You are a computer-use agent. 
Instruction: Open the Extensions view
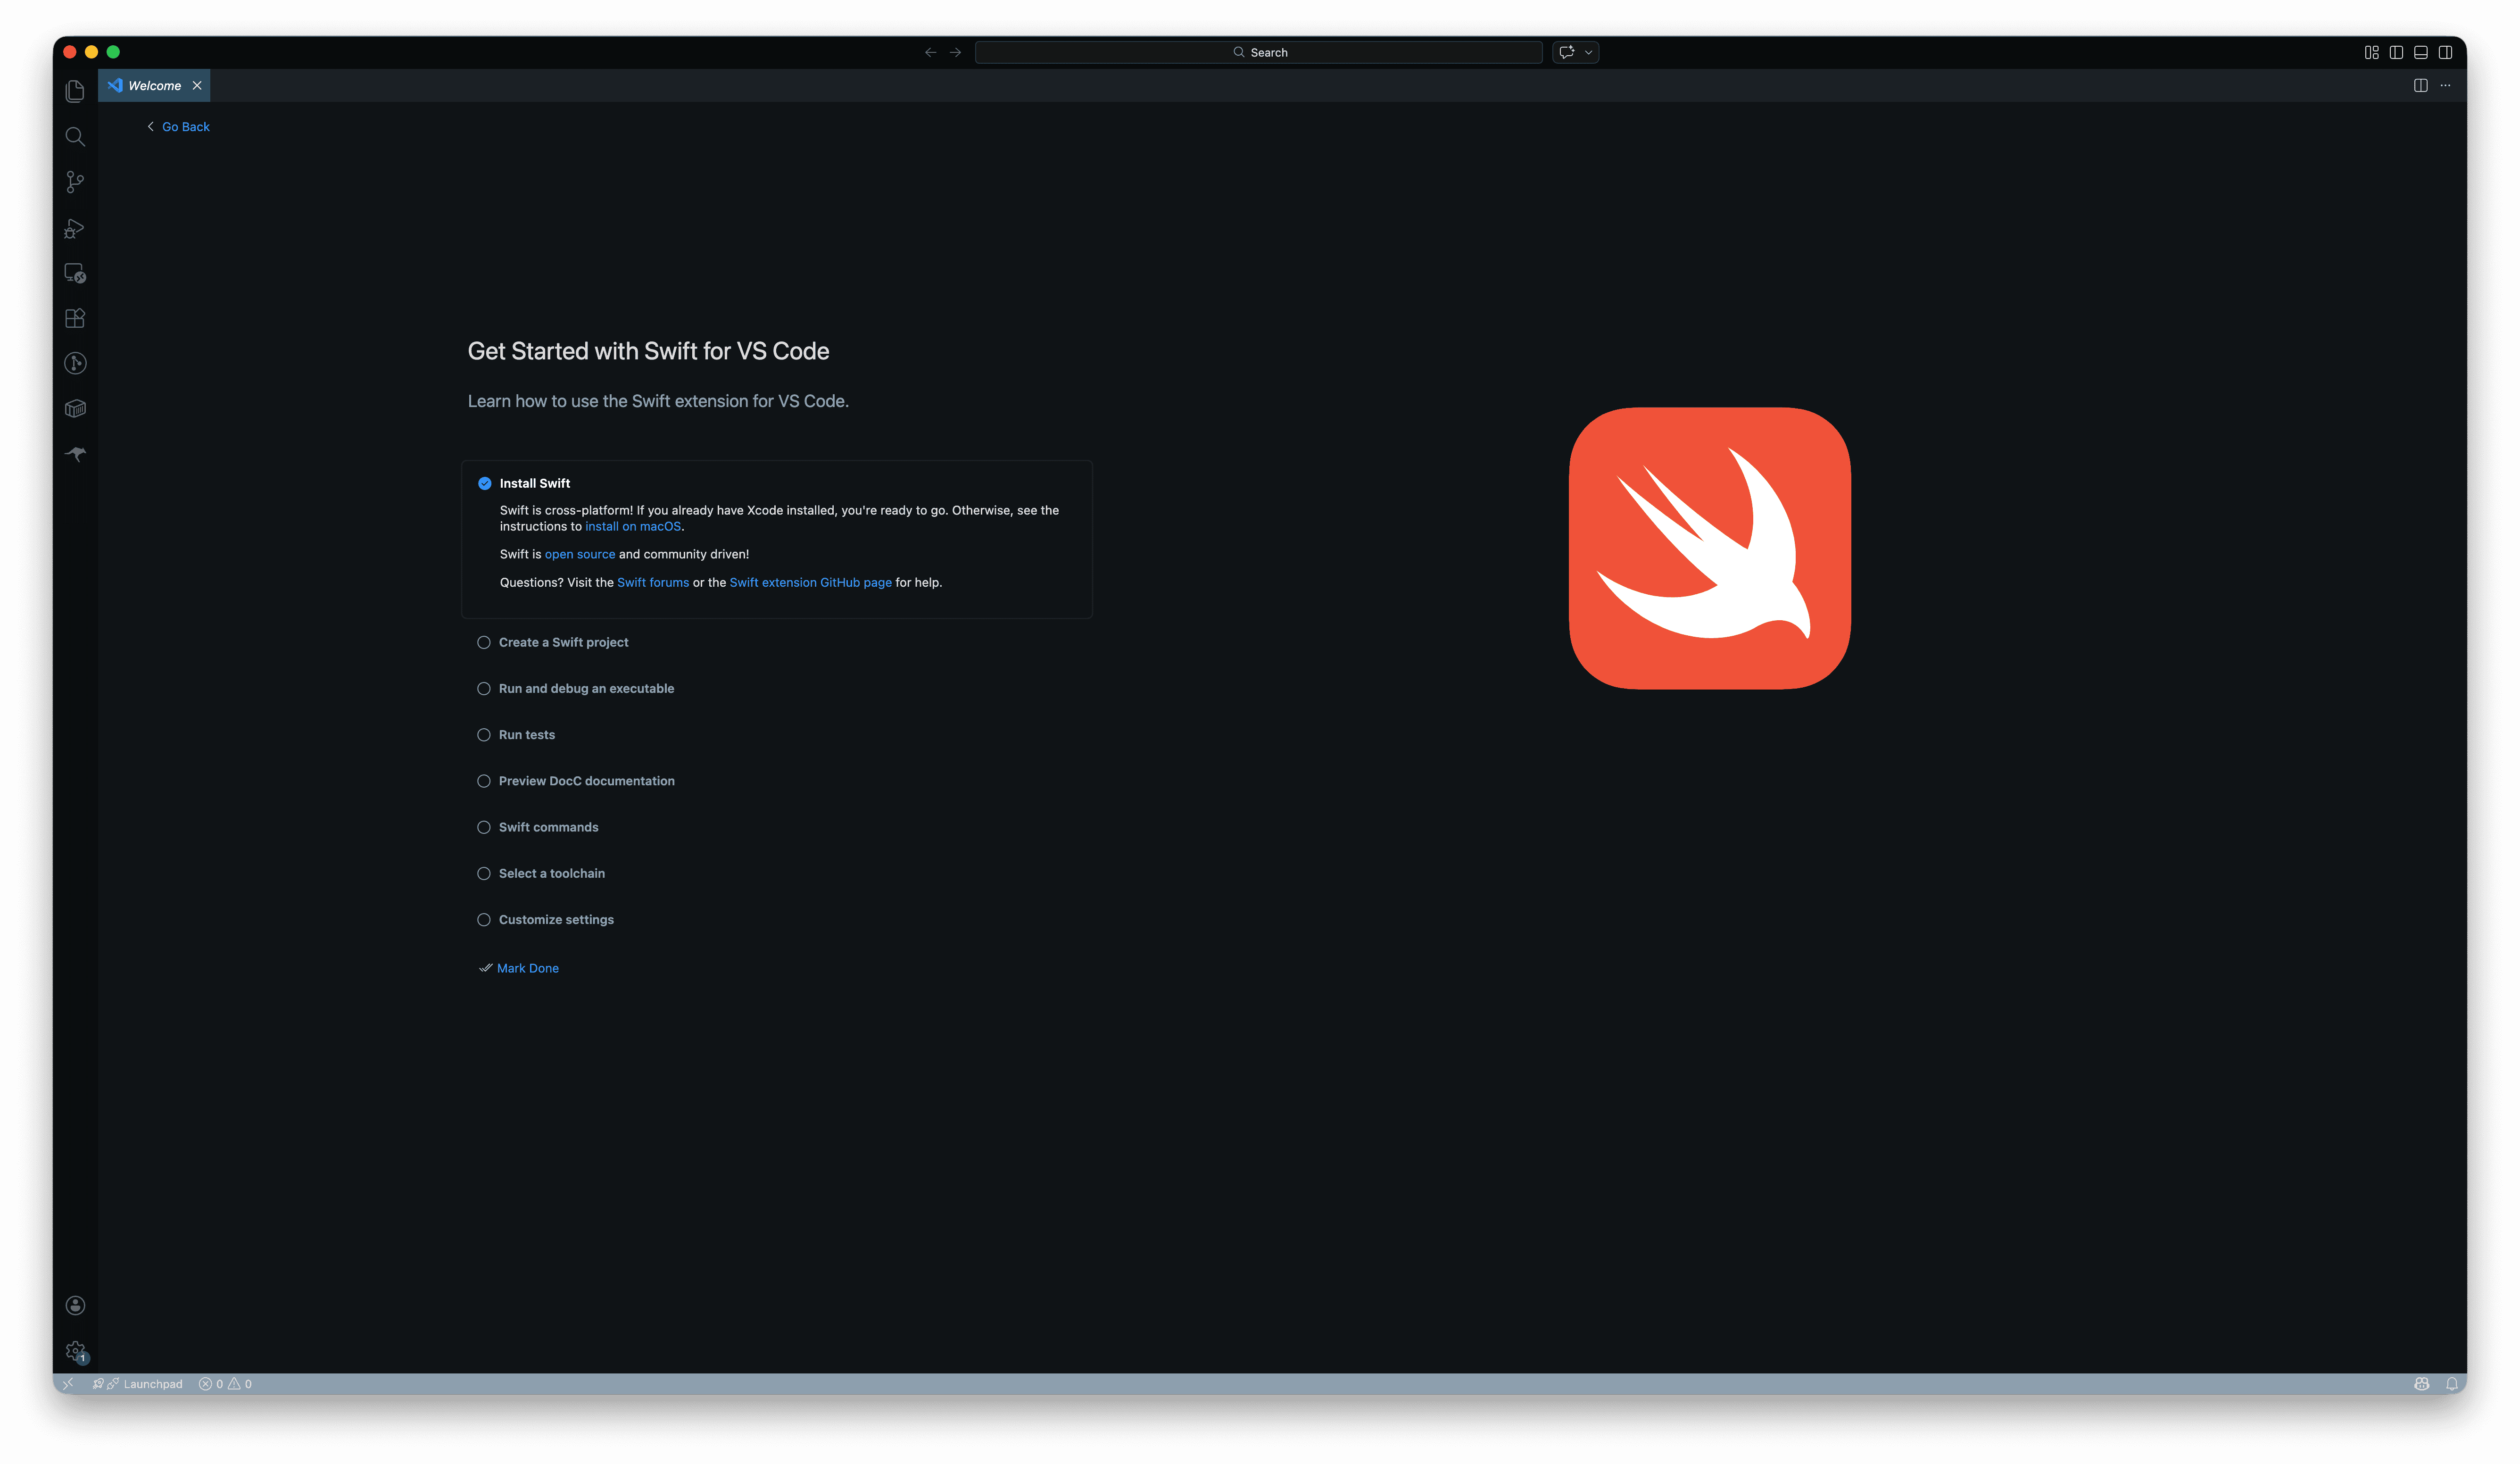click(75, 317)
